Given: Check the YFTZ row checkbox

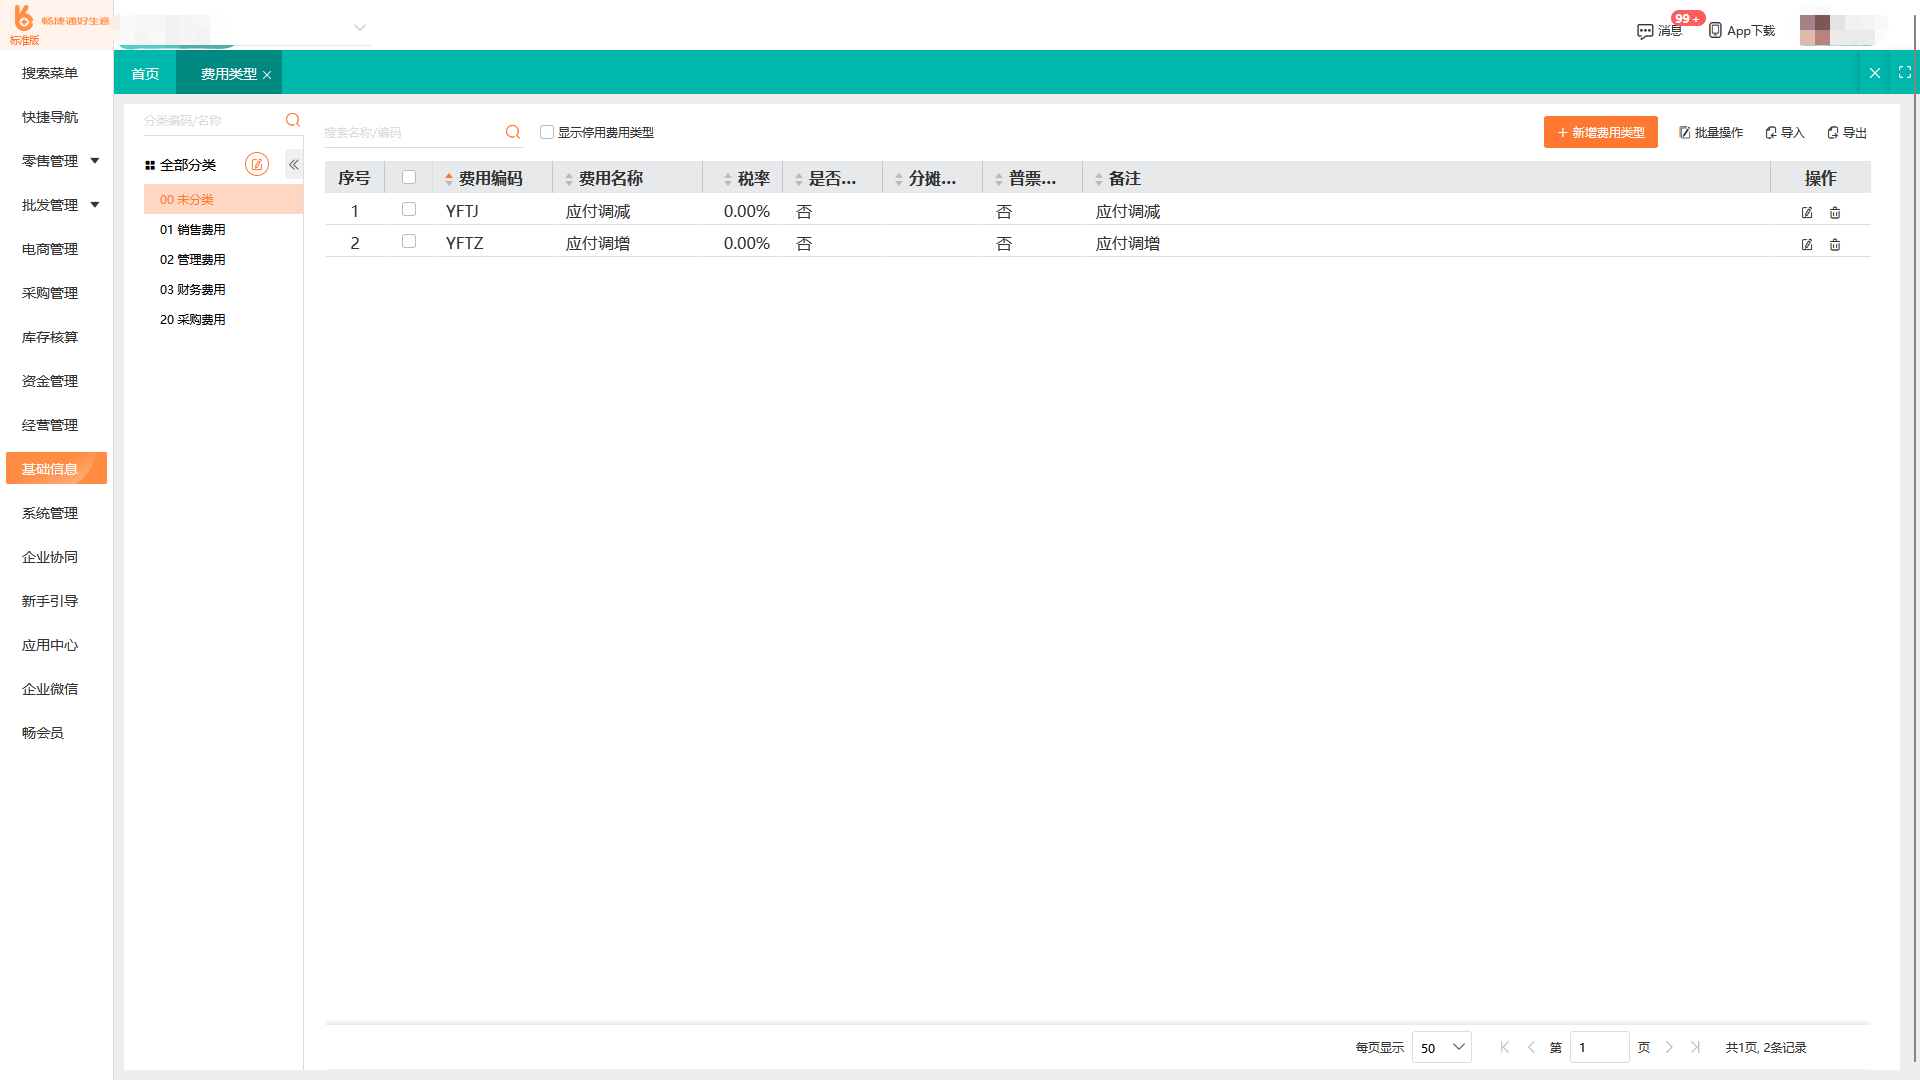Looking at the screenshot, I should pos(409,243).
